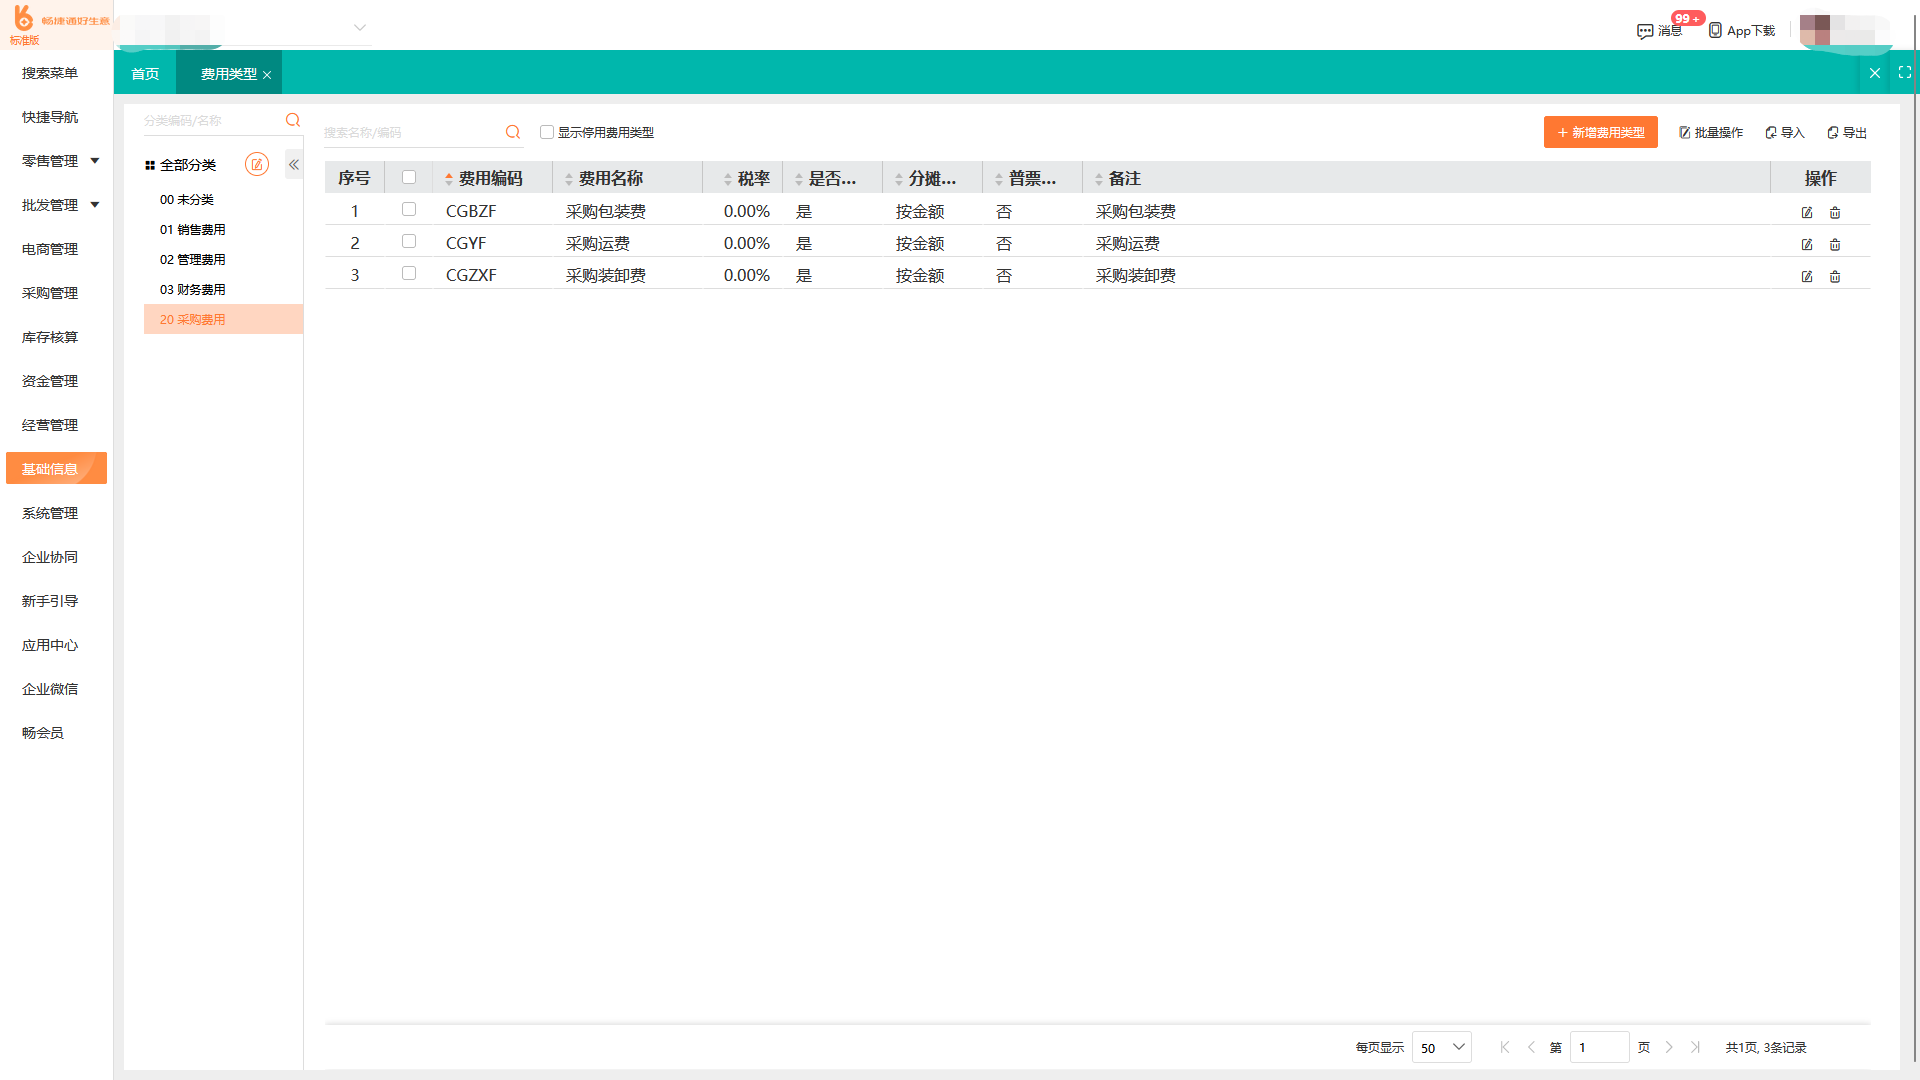Open the 基础信息 sidebar menu
The width and height of the screenshot is (1920, 1080).
[51, 468]
